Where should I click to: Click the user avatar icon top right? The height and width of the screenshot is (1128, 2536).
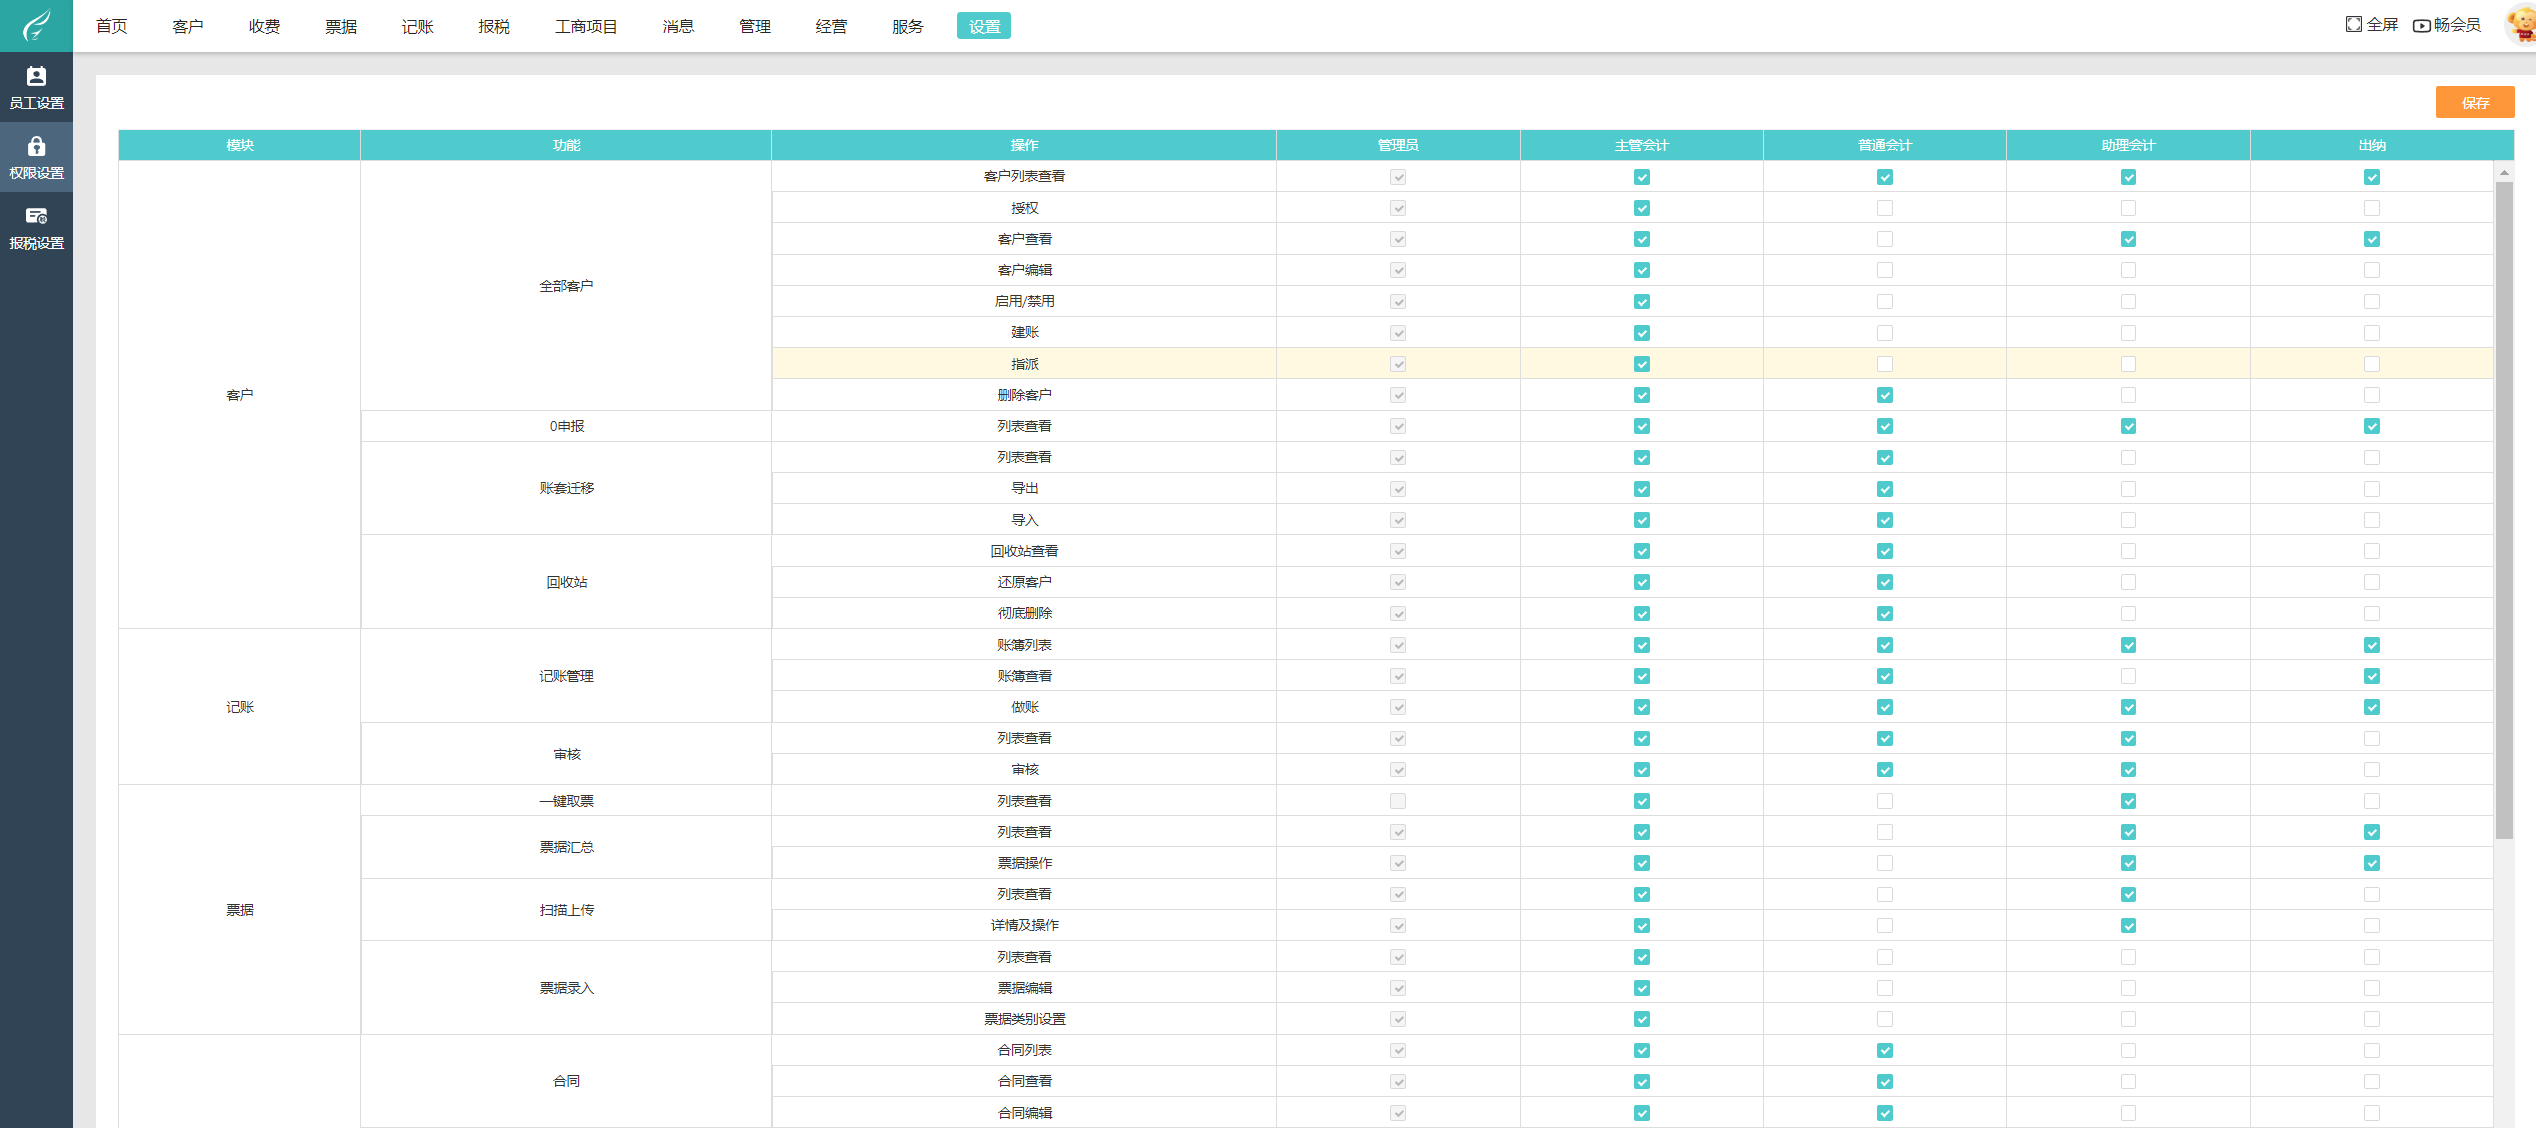[x=2520, y=24]
